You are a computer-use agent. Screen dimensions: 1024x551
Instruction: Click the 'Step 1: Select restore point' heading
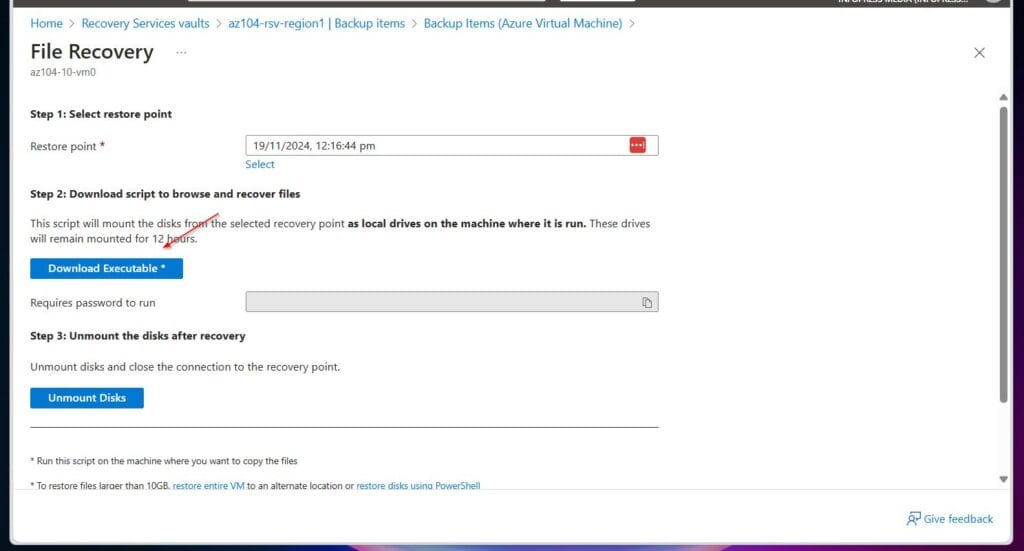101,114
